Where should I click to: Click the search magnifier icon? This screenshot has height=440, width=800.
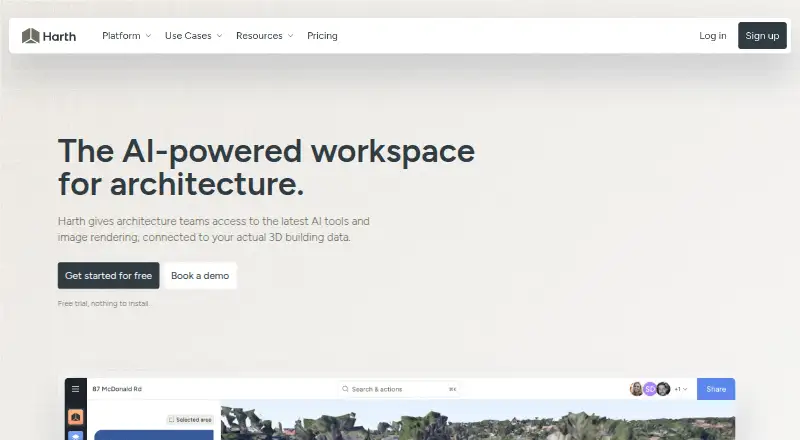(x=345, y=389)
